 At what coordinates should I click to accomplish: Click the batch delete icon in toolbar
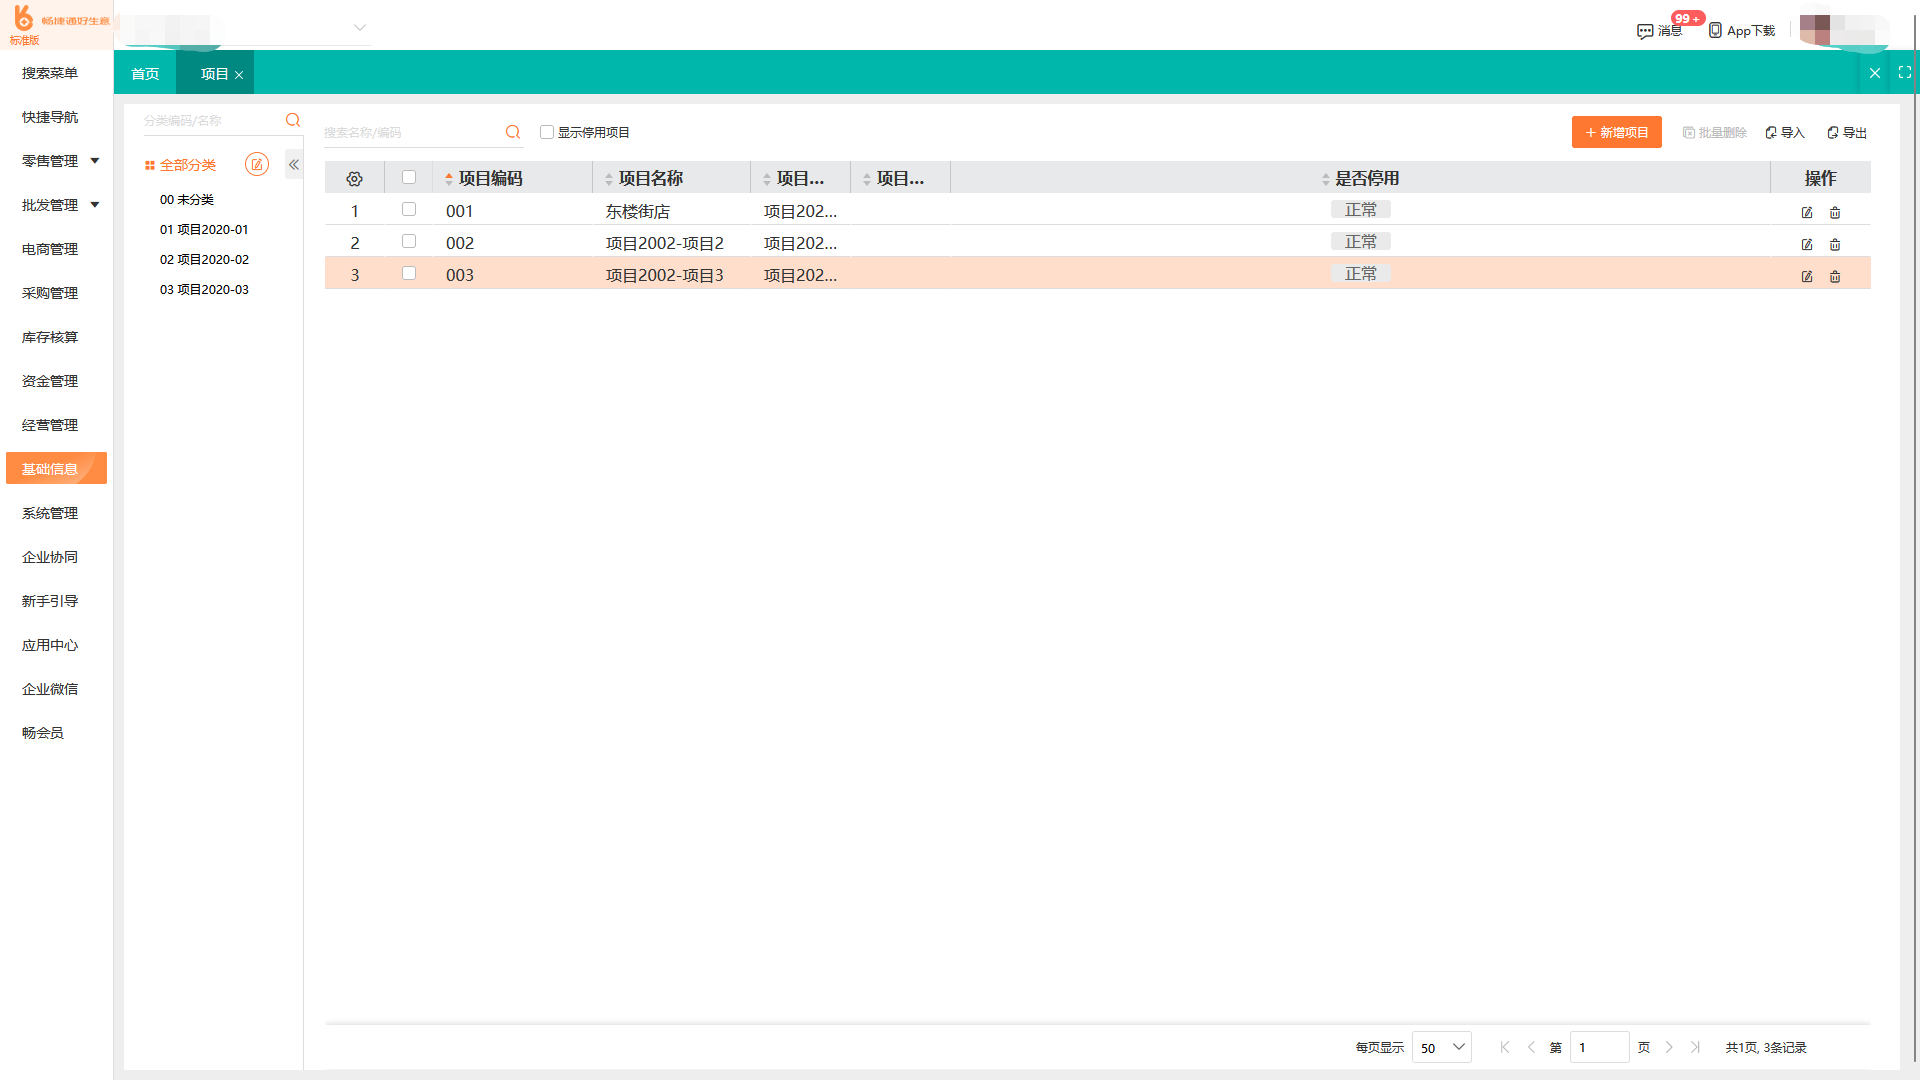tap(1710, 132)
